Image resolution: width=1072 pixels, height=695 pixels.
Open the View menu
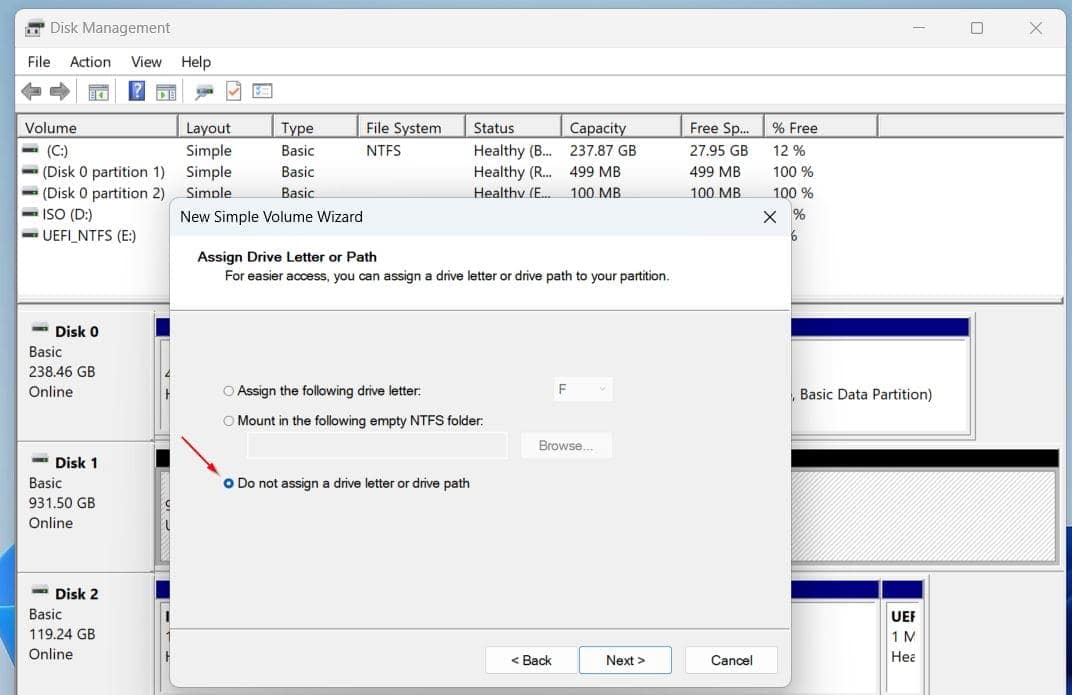click(x=146, y=62)
